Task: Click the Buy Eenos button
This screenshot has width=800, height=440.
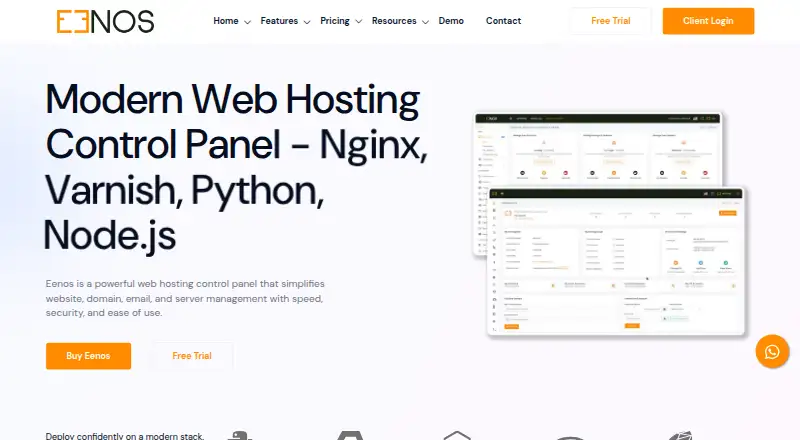Action: pos(88,356)
